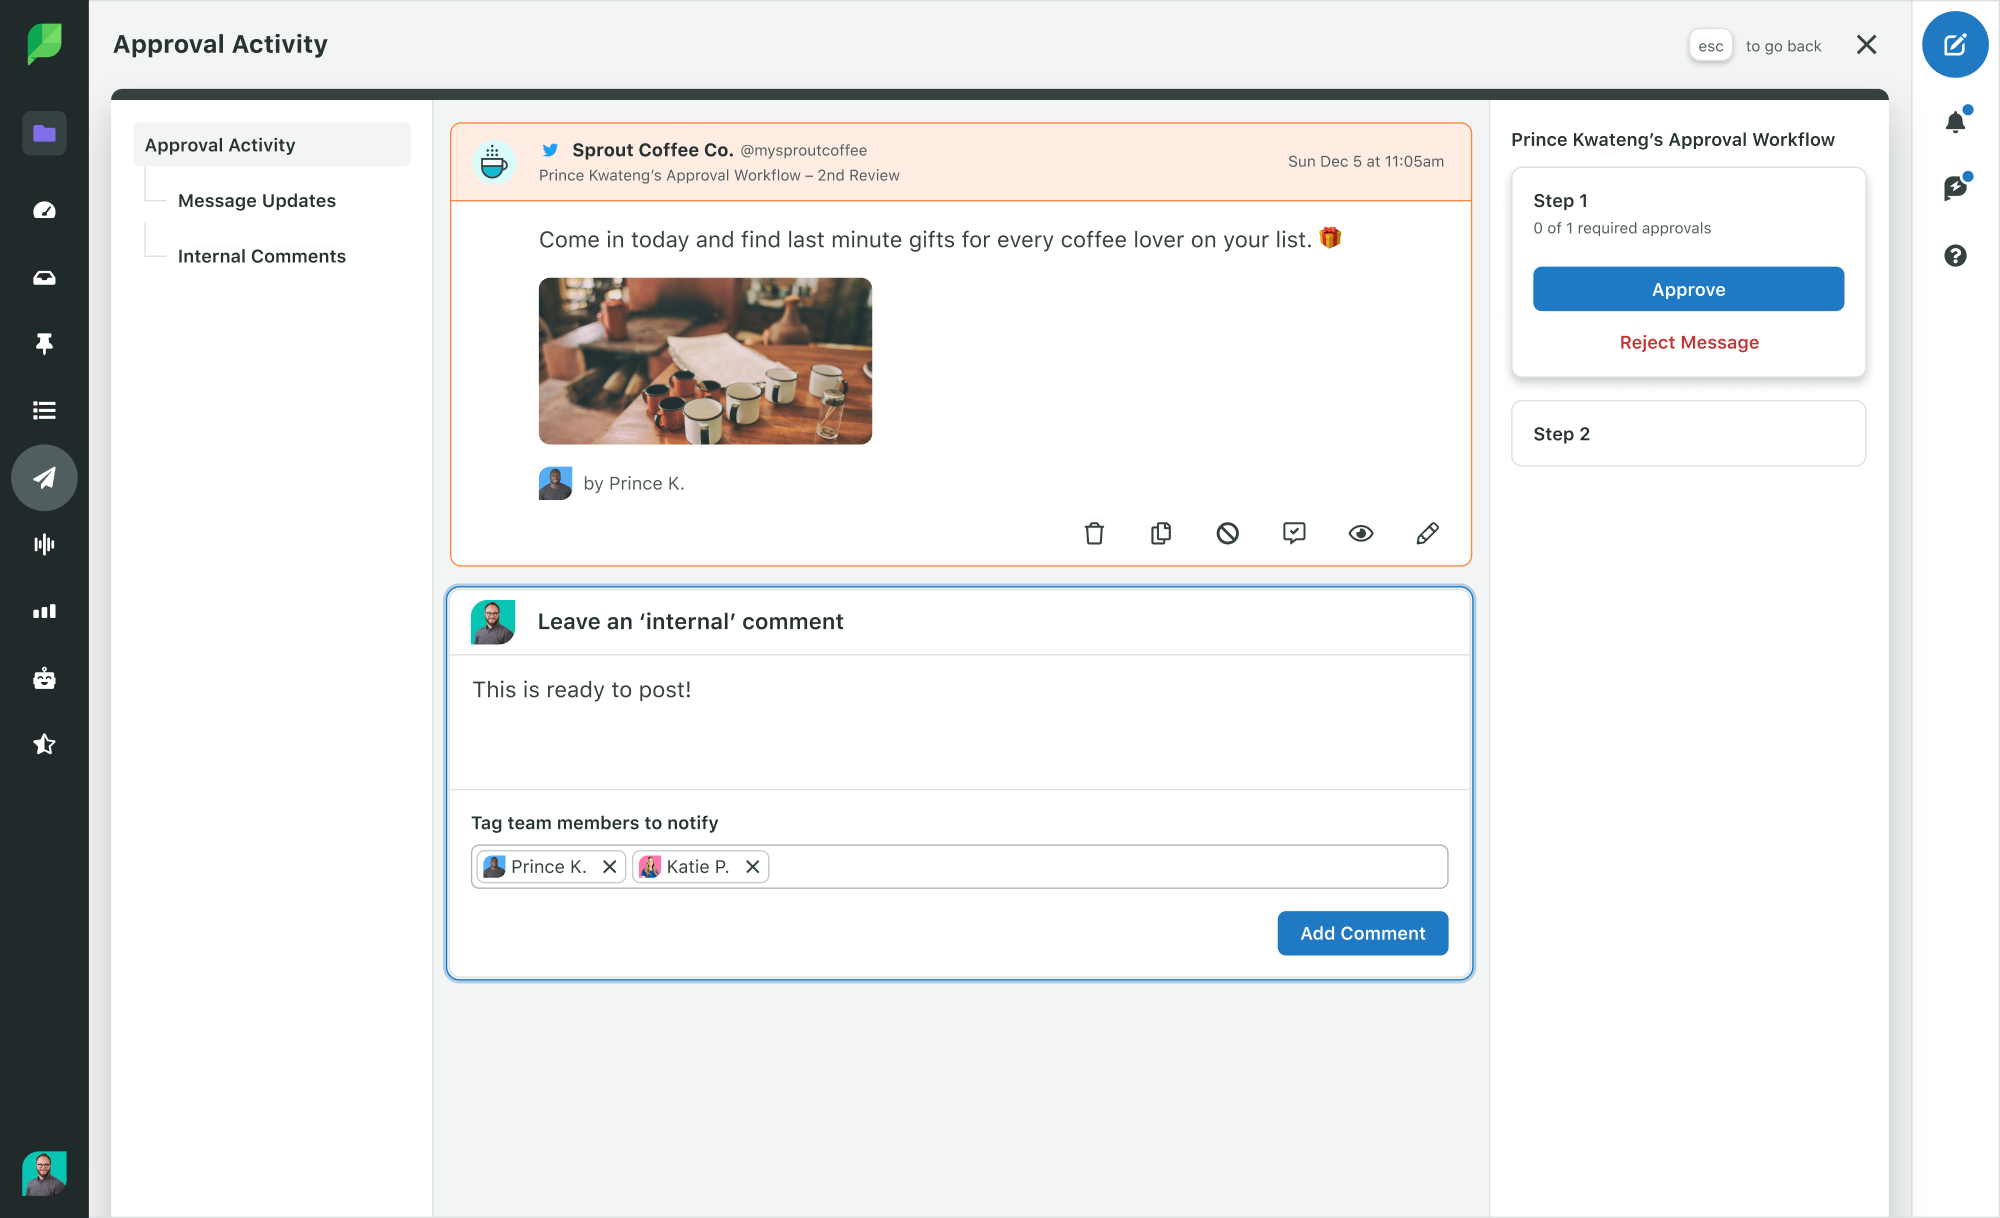
Task: Click the Approve button in Step 1
Action: (x=1689, y=288)
